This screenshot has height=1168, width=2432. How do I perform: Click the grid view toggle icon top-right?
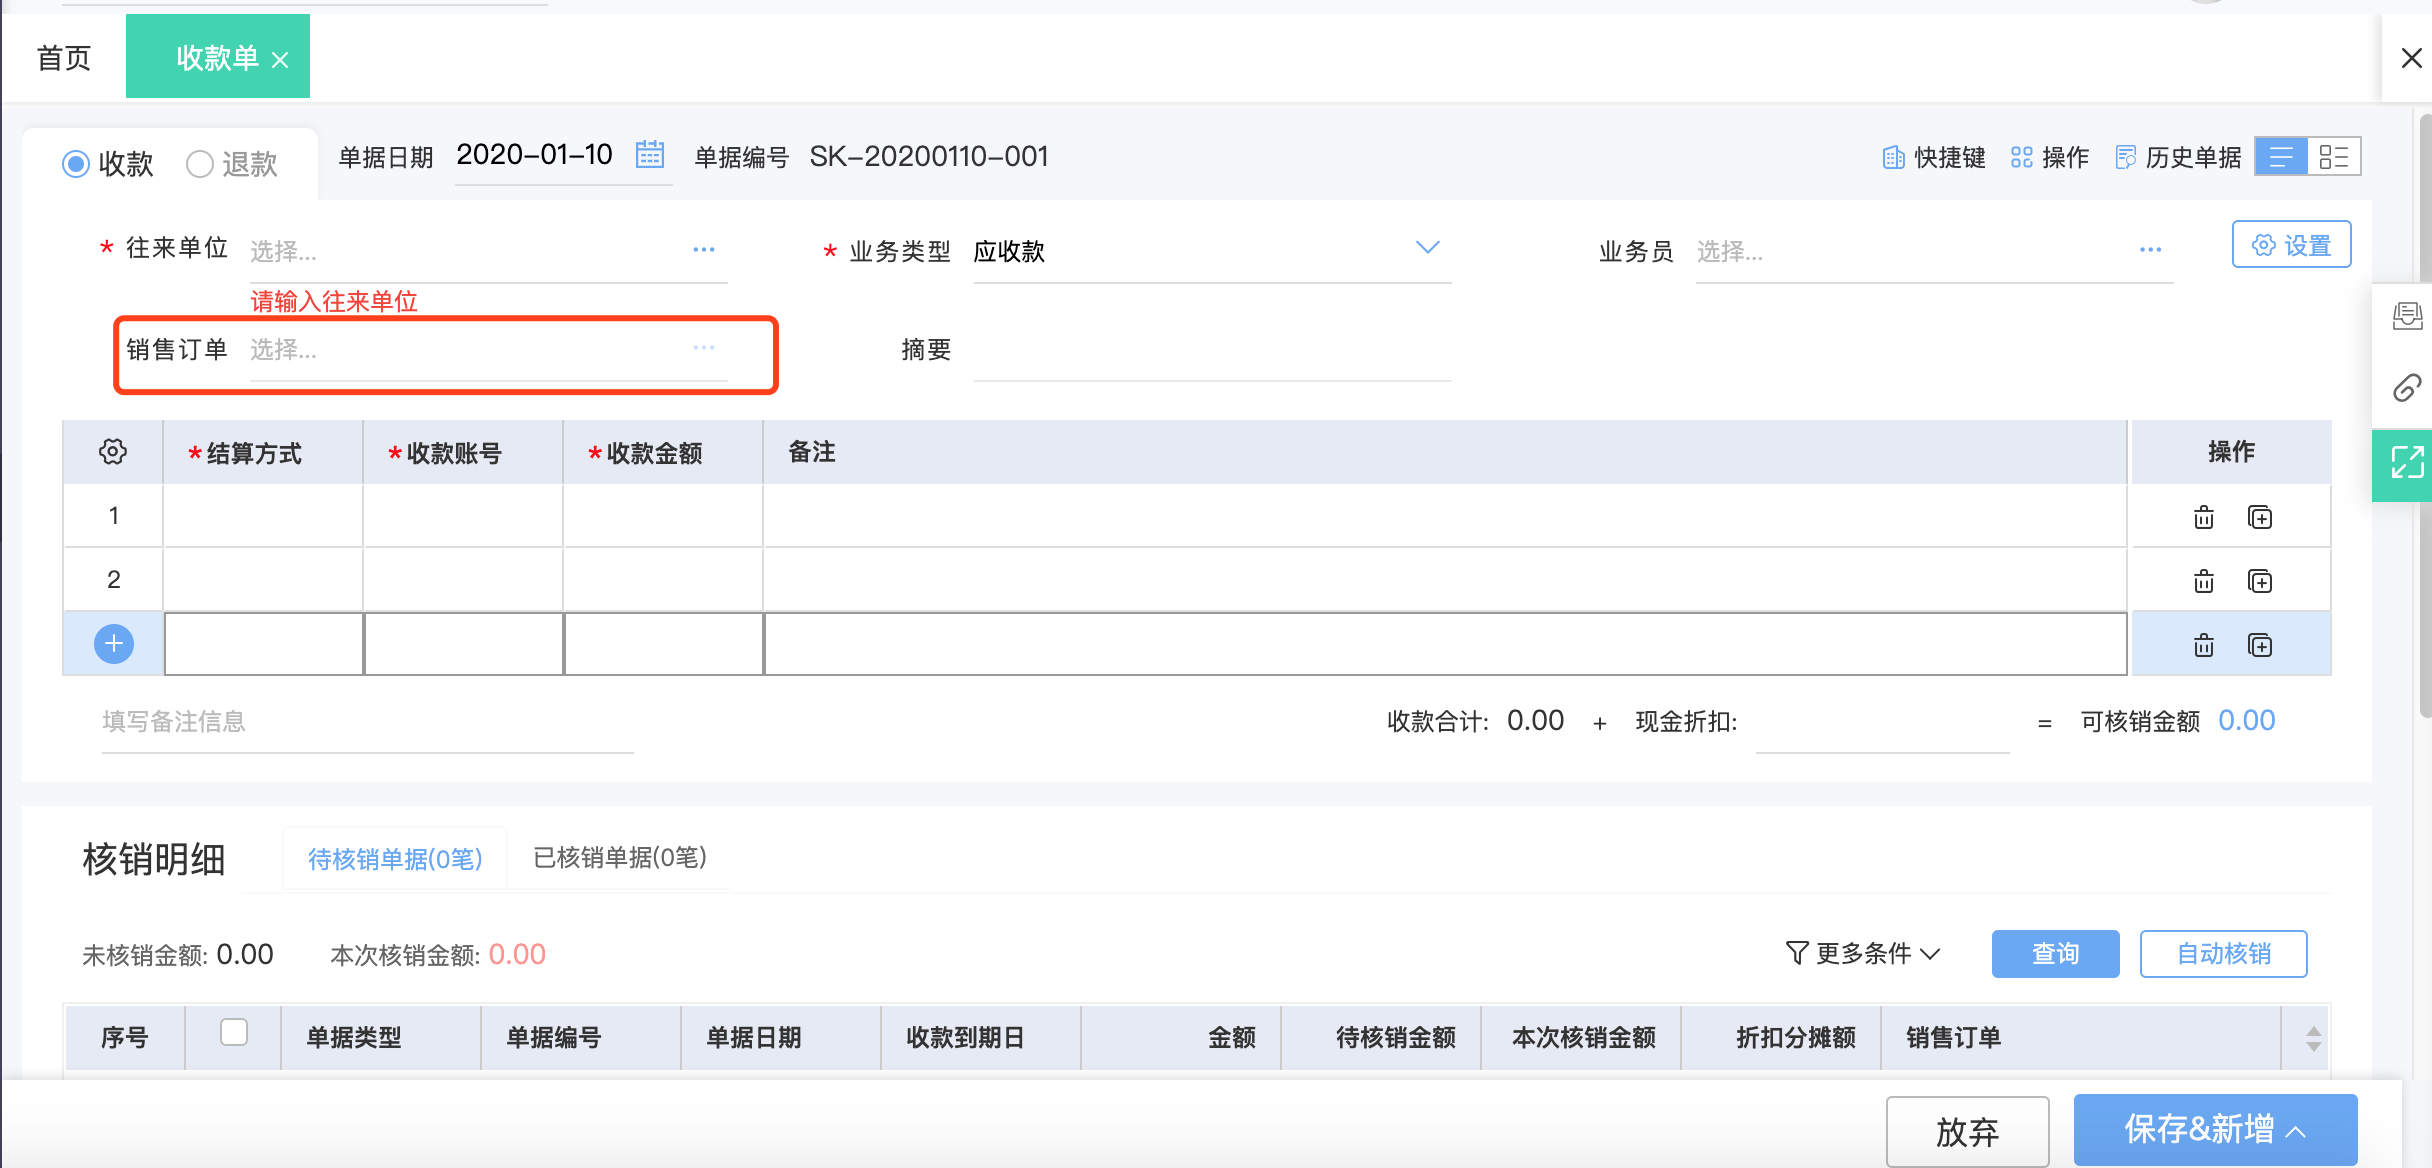(x=2331, y=155)
